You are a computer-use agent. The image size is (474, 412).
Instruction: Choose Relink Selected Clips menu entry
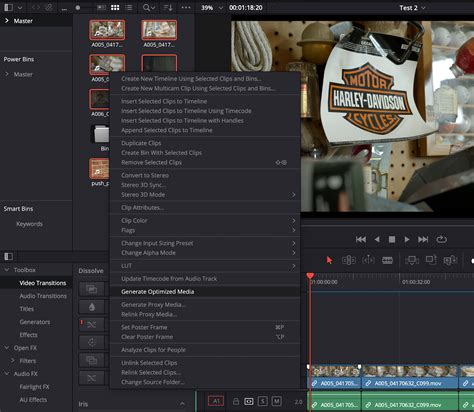[x=205, y=372]
